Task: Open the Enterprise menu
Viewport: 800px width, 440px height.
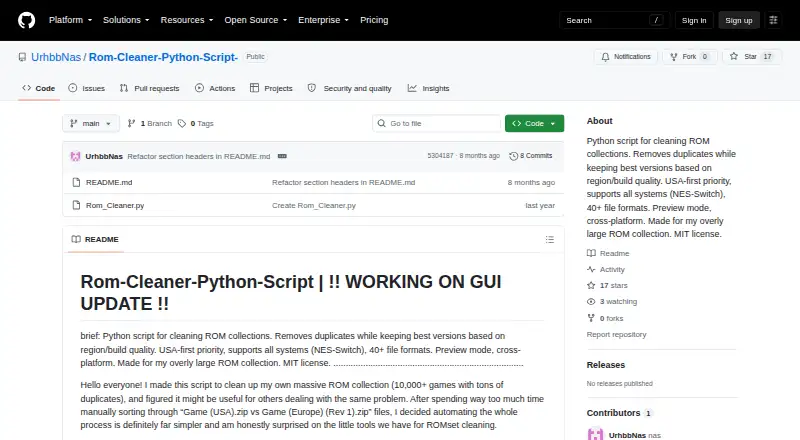Action: [x=323, y=20]
